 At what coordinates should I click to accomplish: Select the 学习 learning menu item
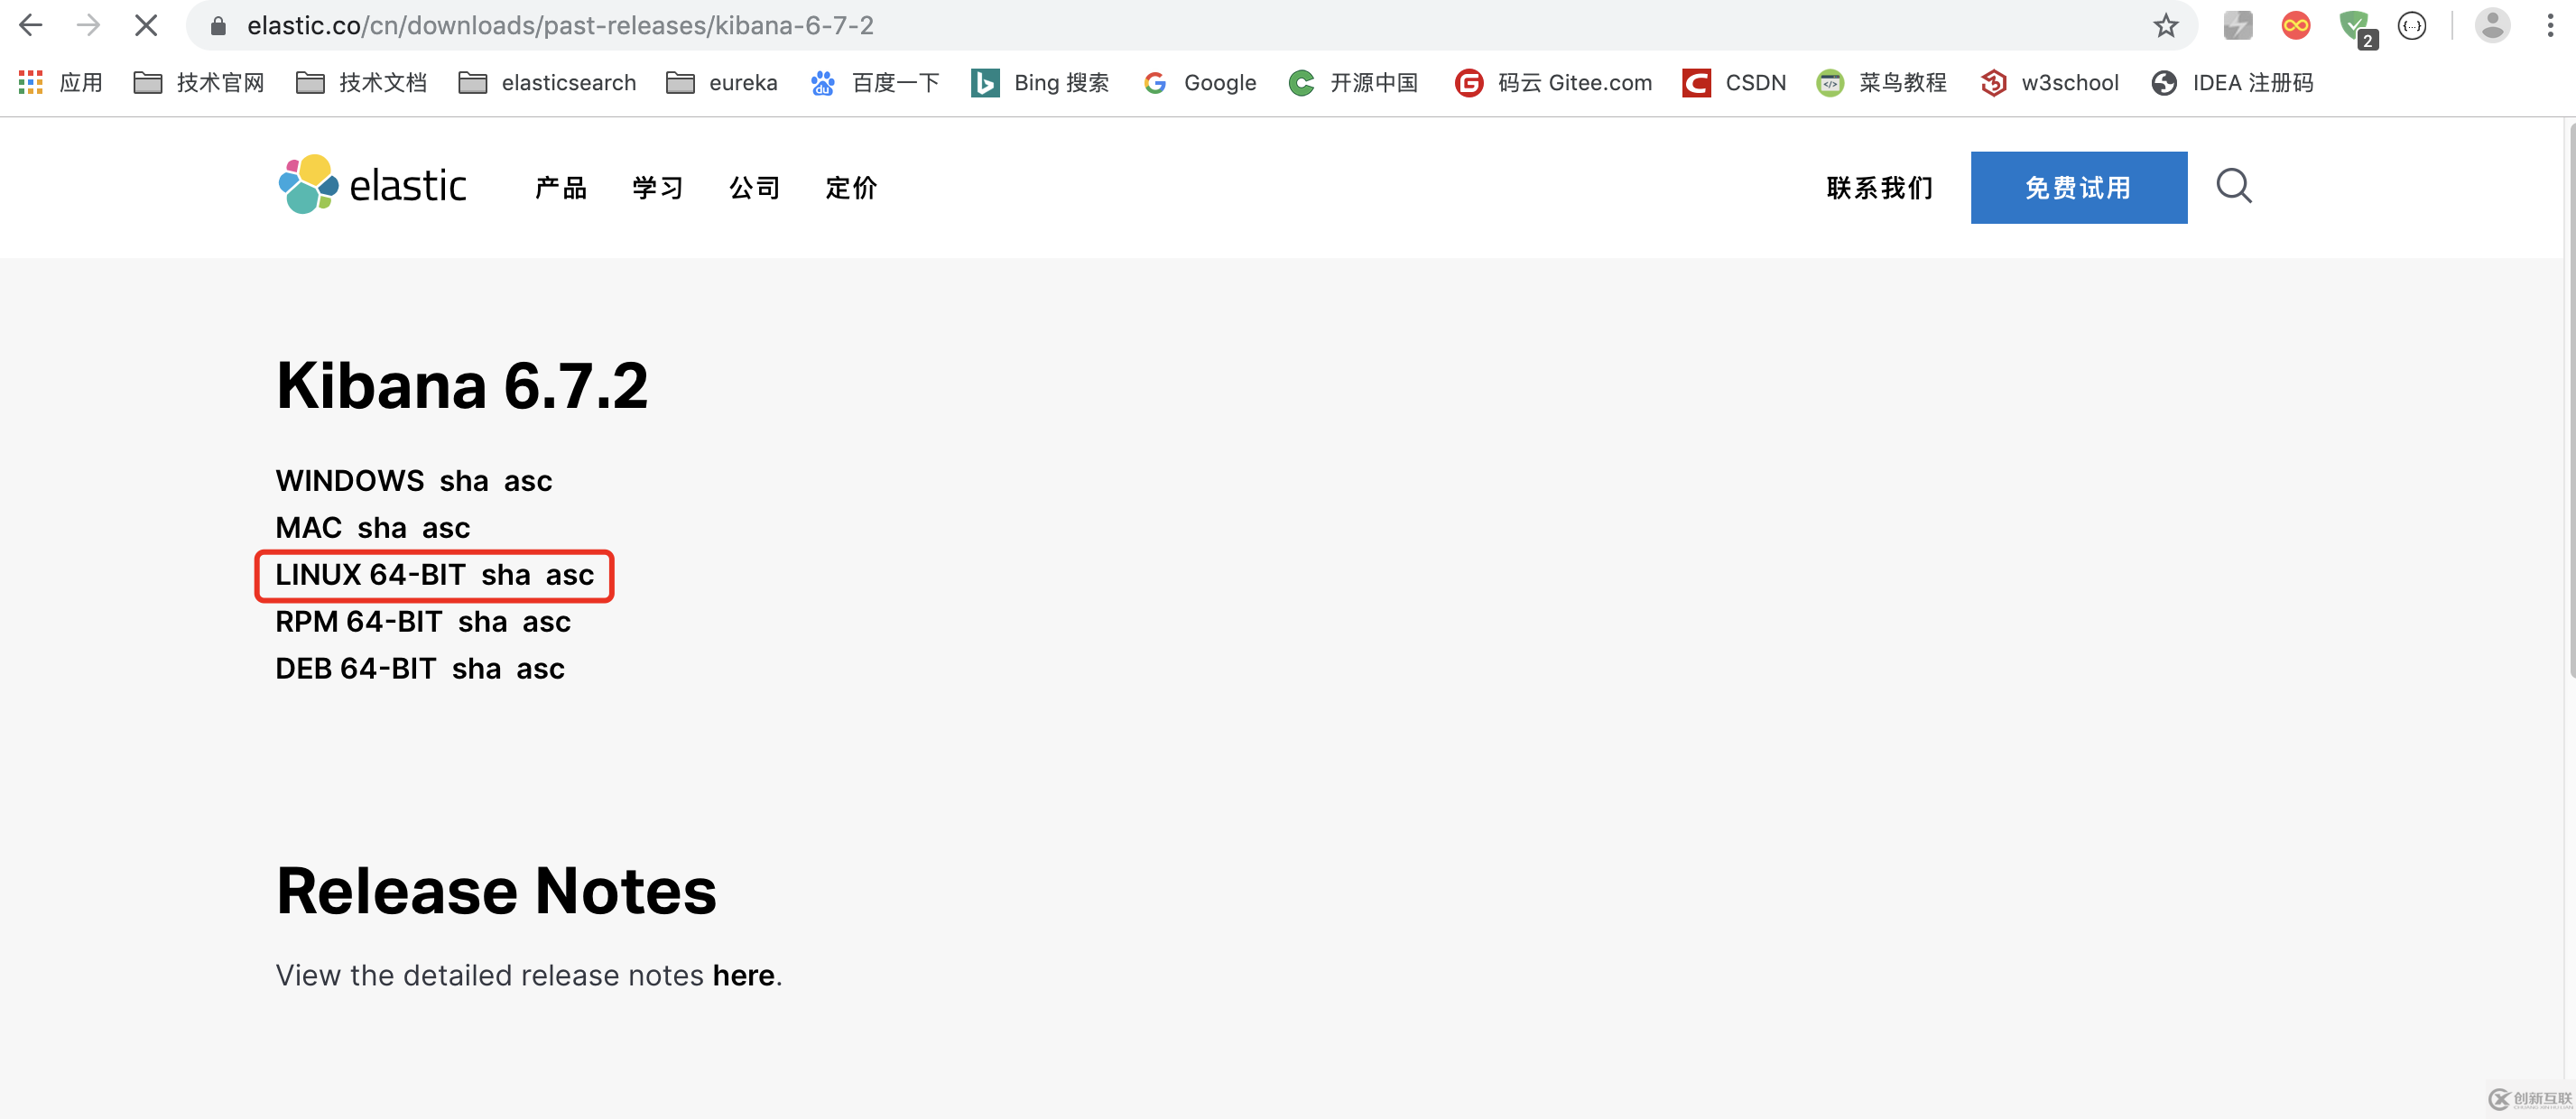point(657,186)
